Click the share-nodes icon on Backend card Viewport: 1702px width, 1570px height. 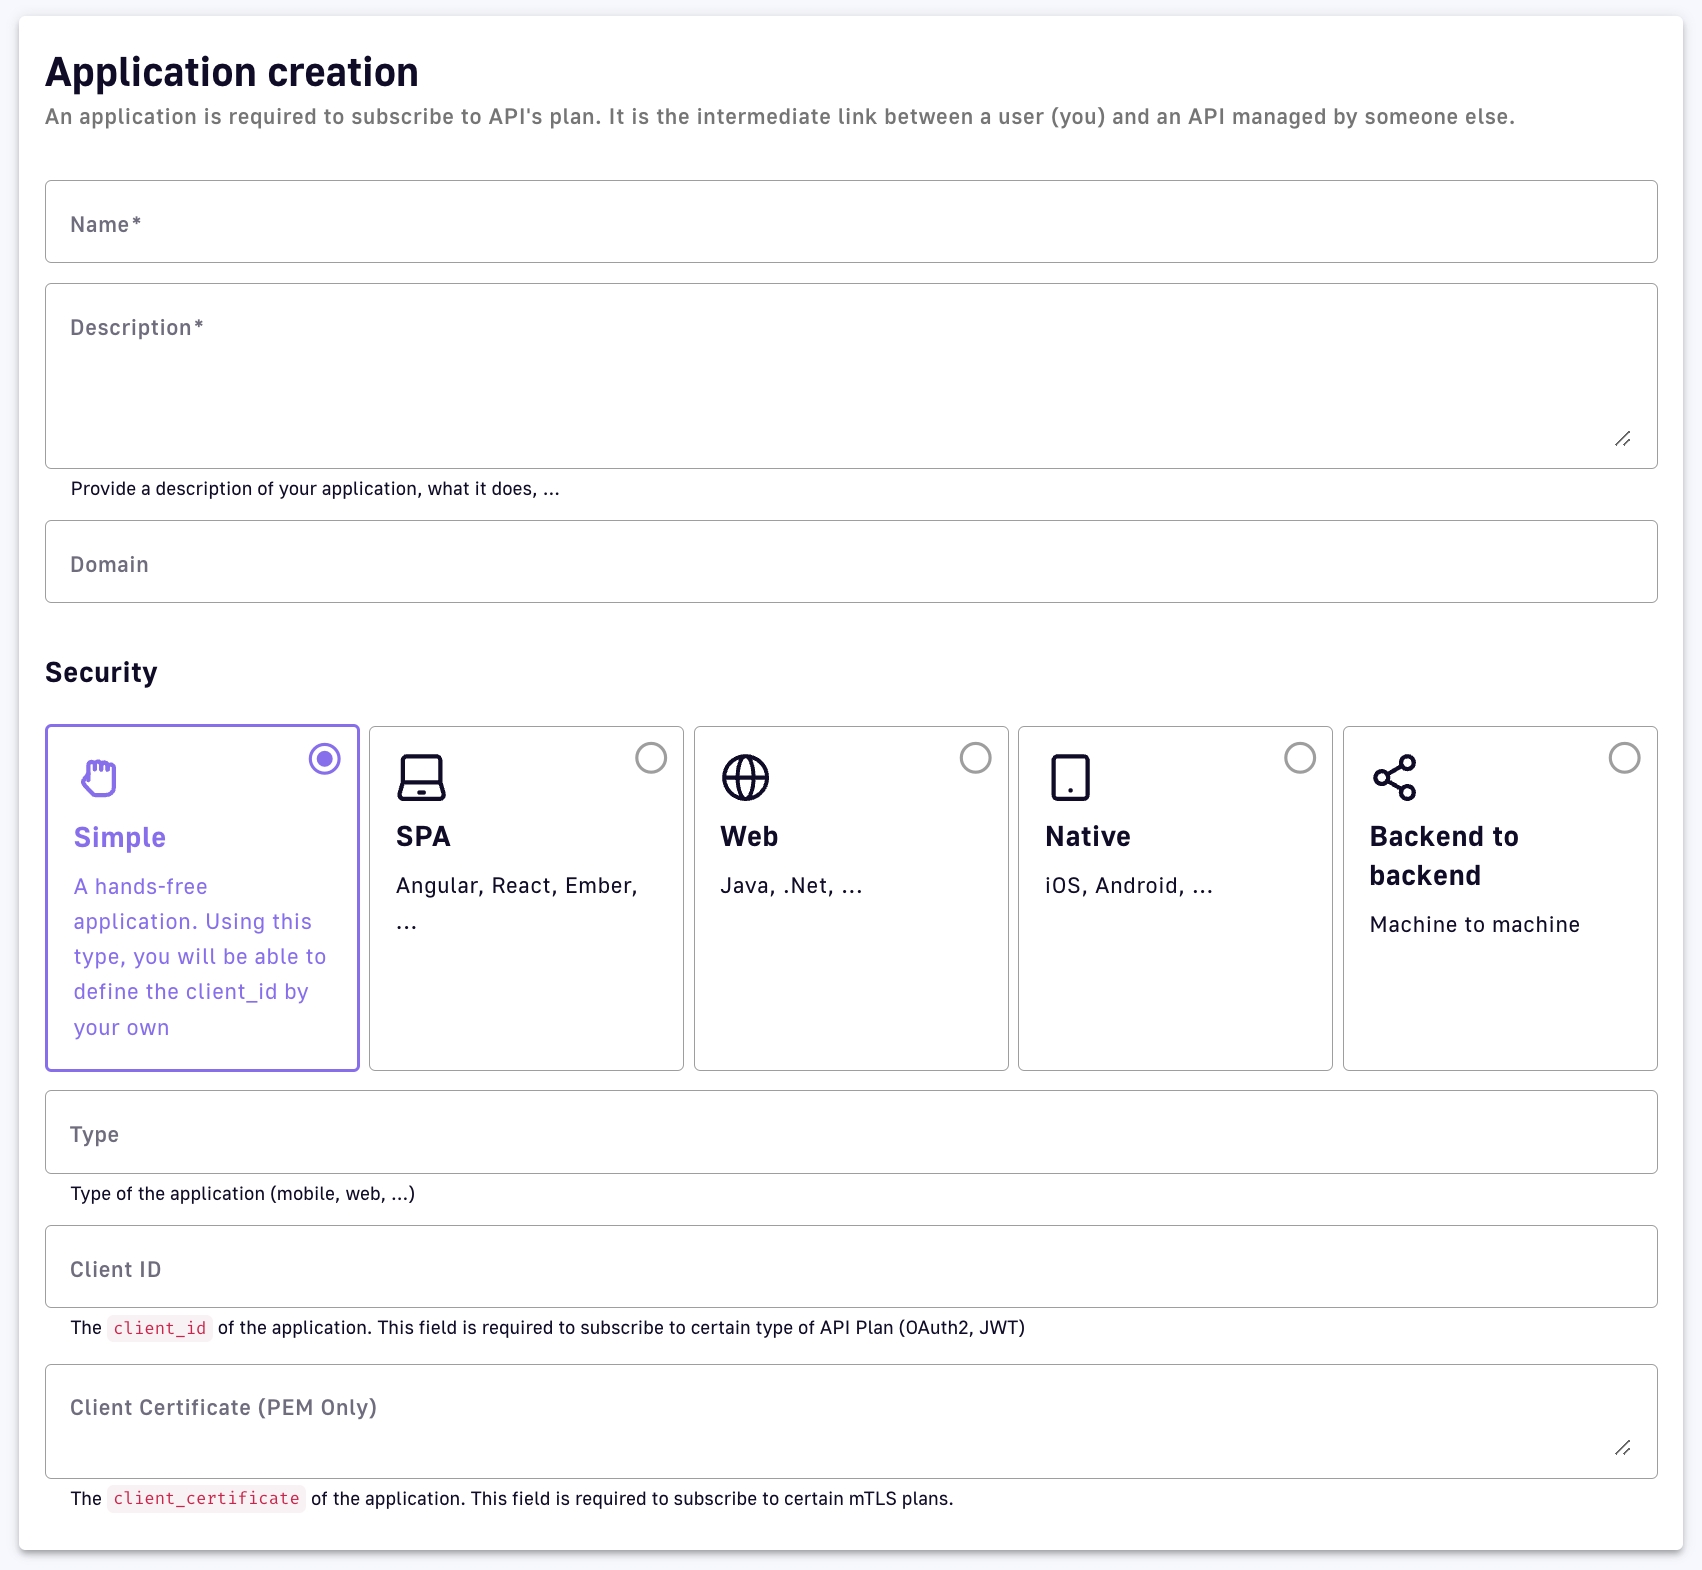point(1394,778)
